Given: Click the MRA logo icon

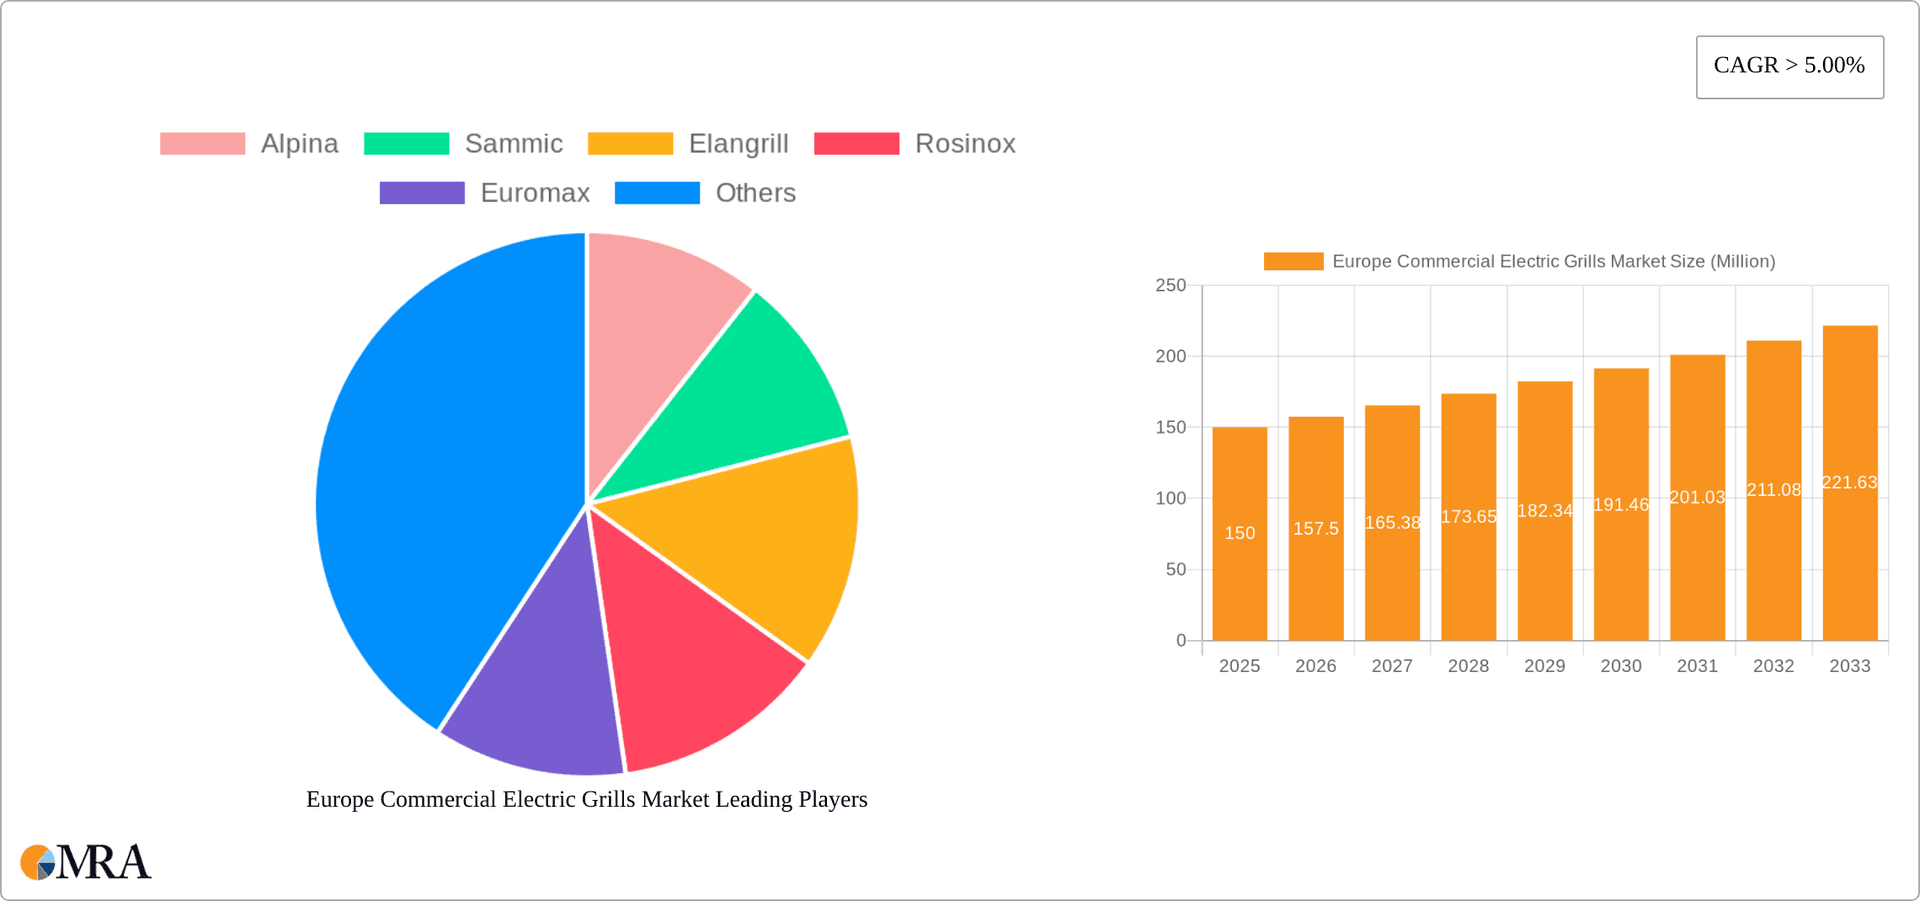Looking at the screenshot, I should [x=38, y=863].
